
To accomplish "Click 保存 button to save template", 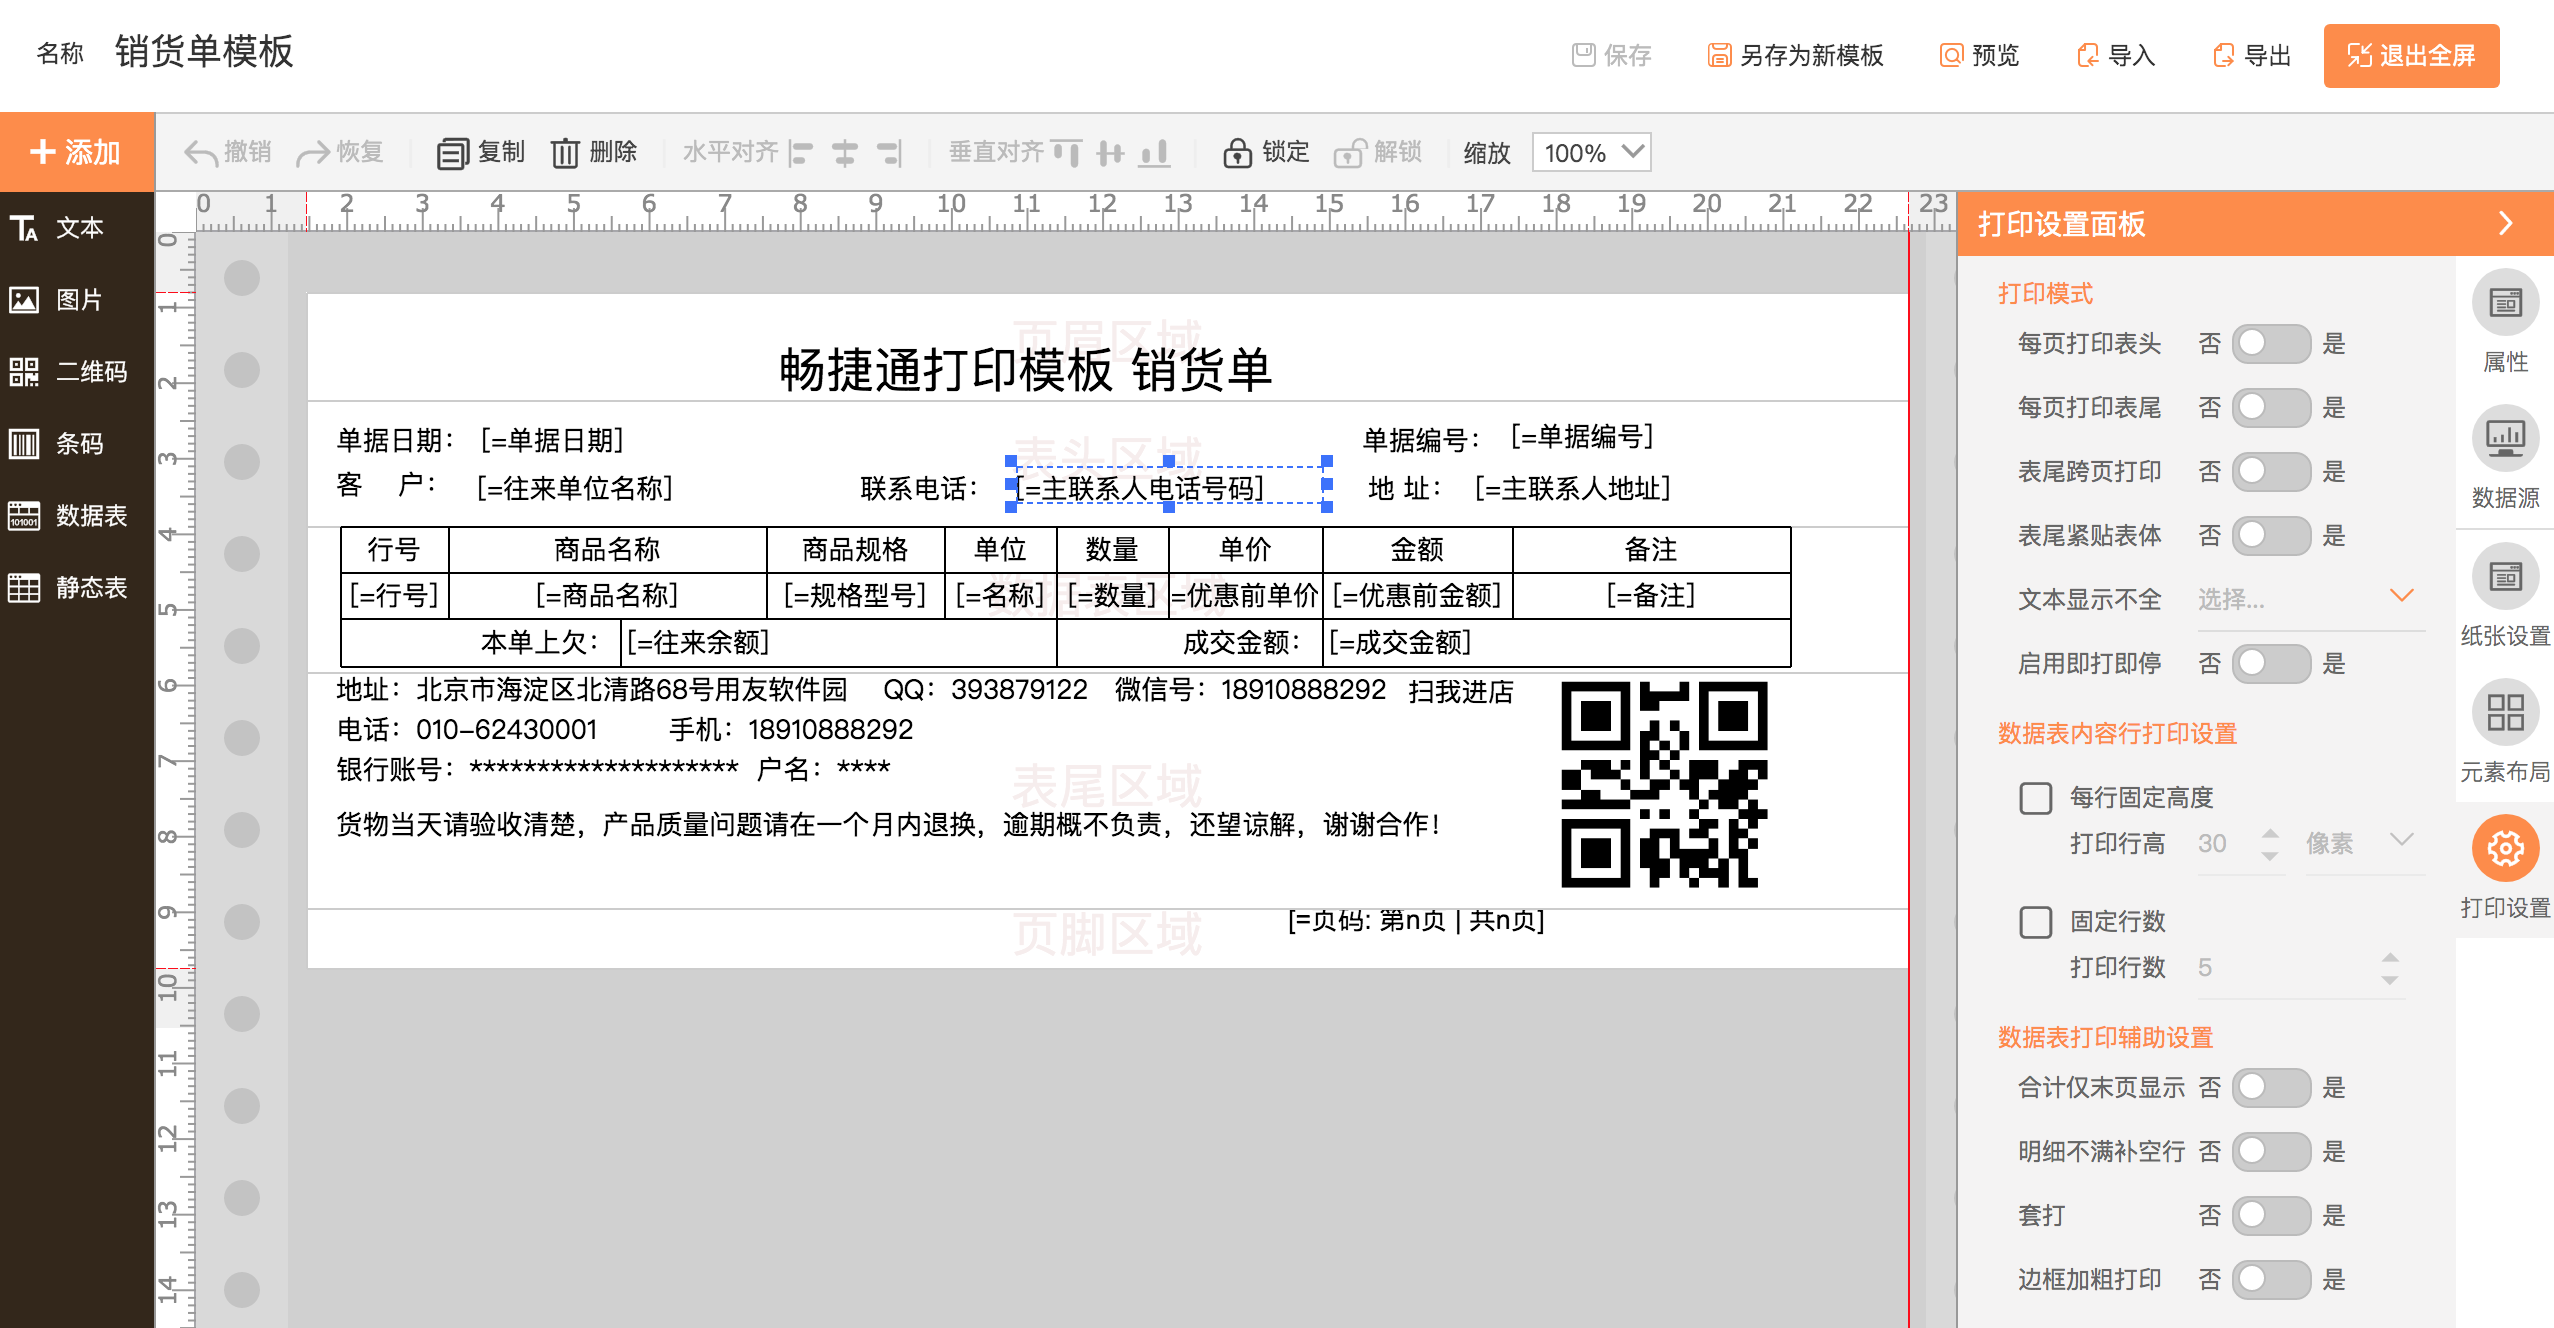I will tap(1613, 54).
